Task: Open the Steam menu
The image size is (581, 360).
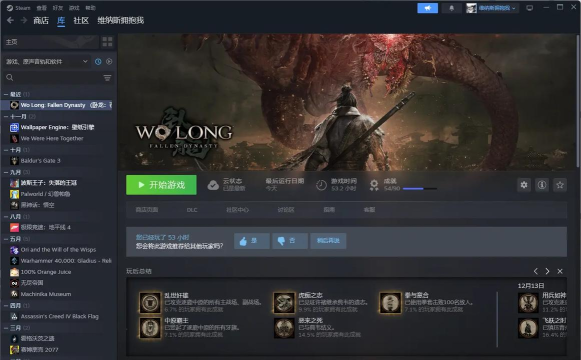Action: [x=19, y=8]
